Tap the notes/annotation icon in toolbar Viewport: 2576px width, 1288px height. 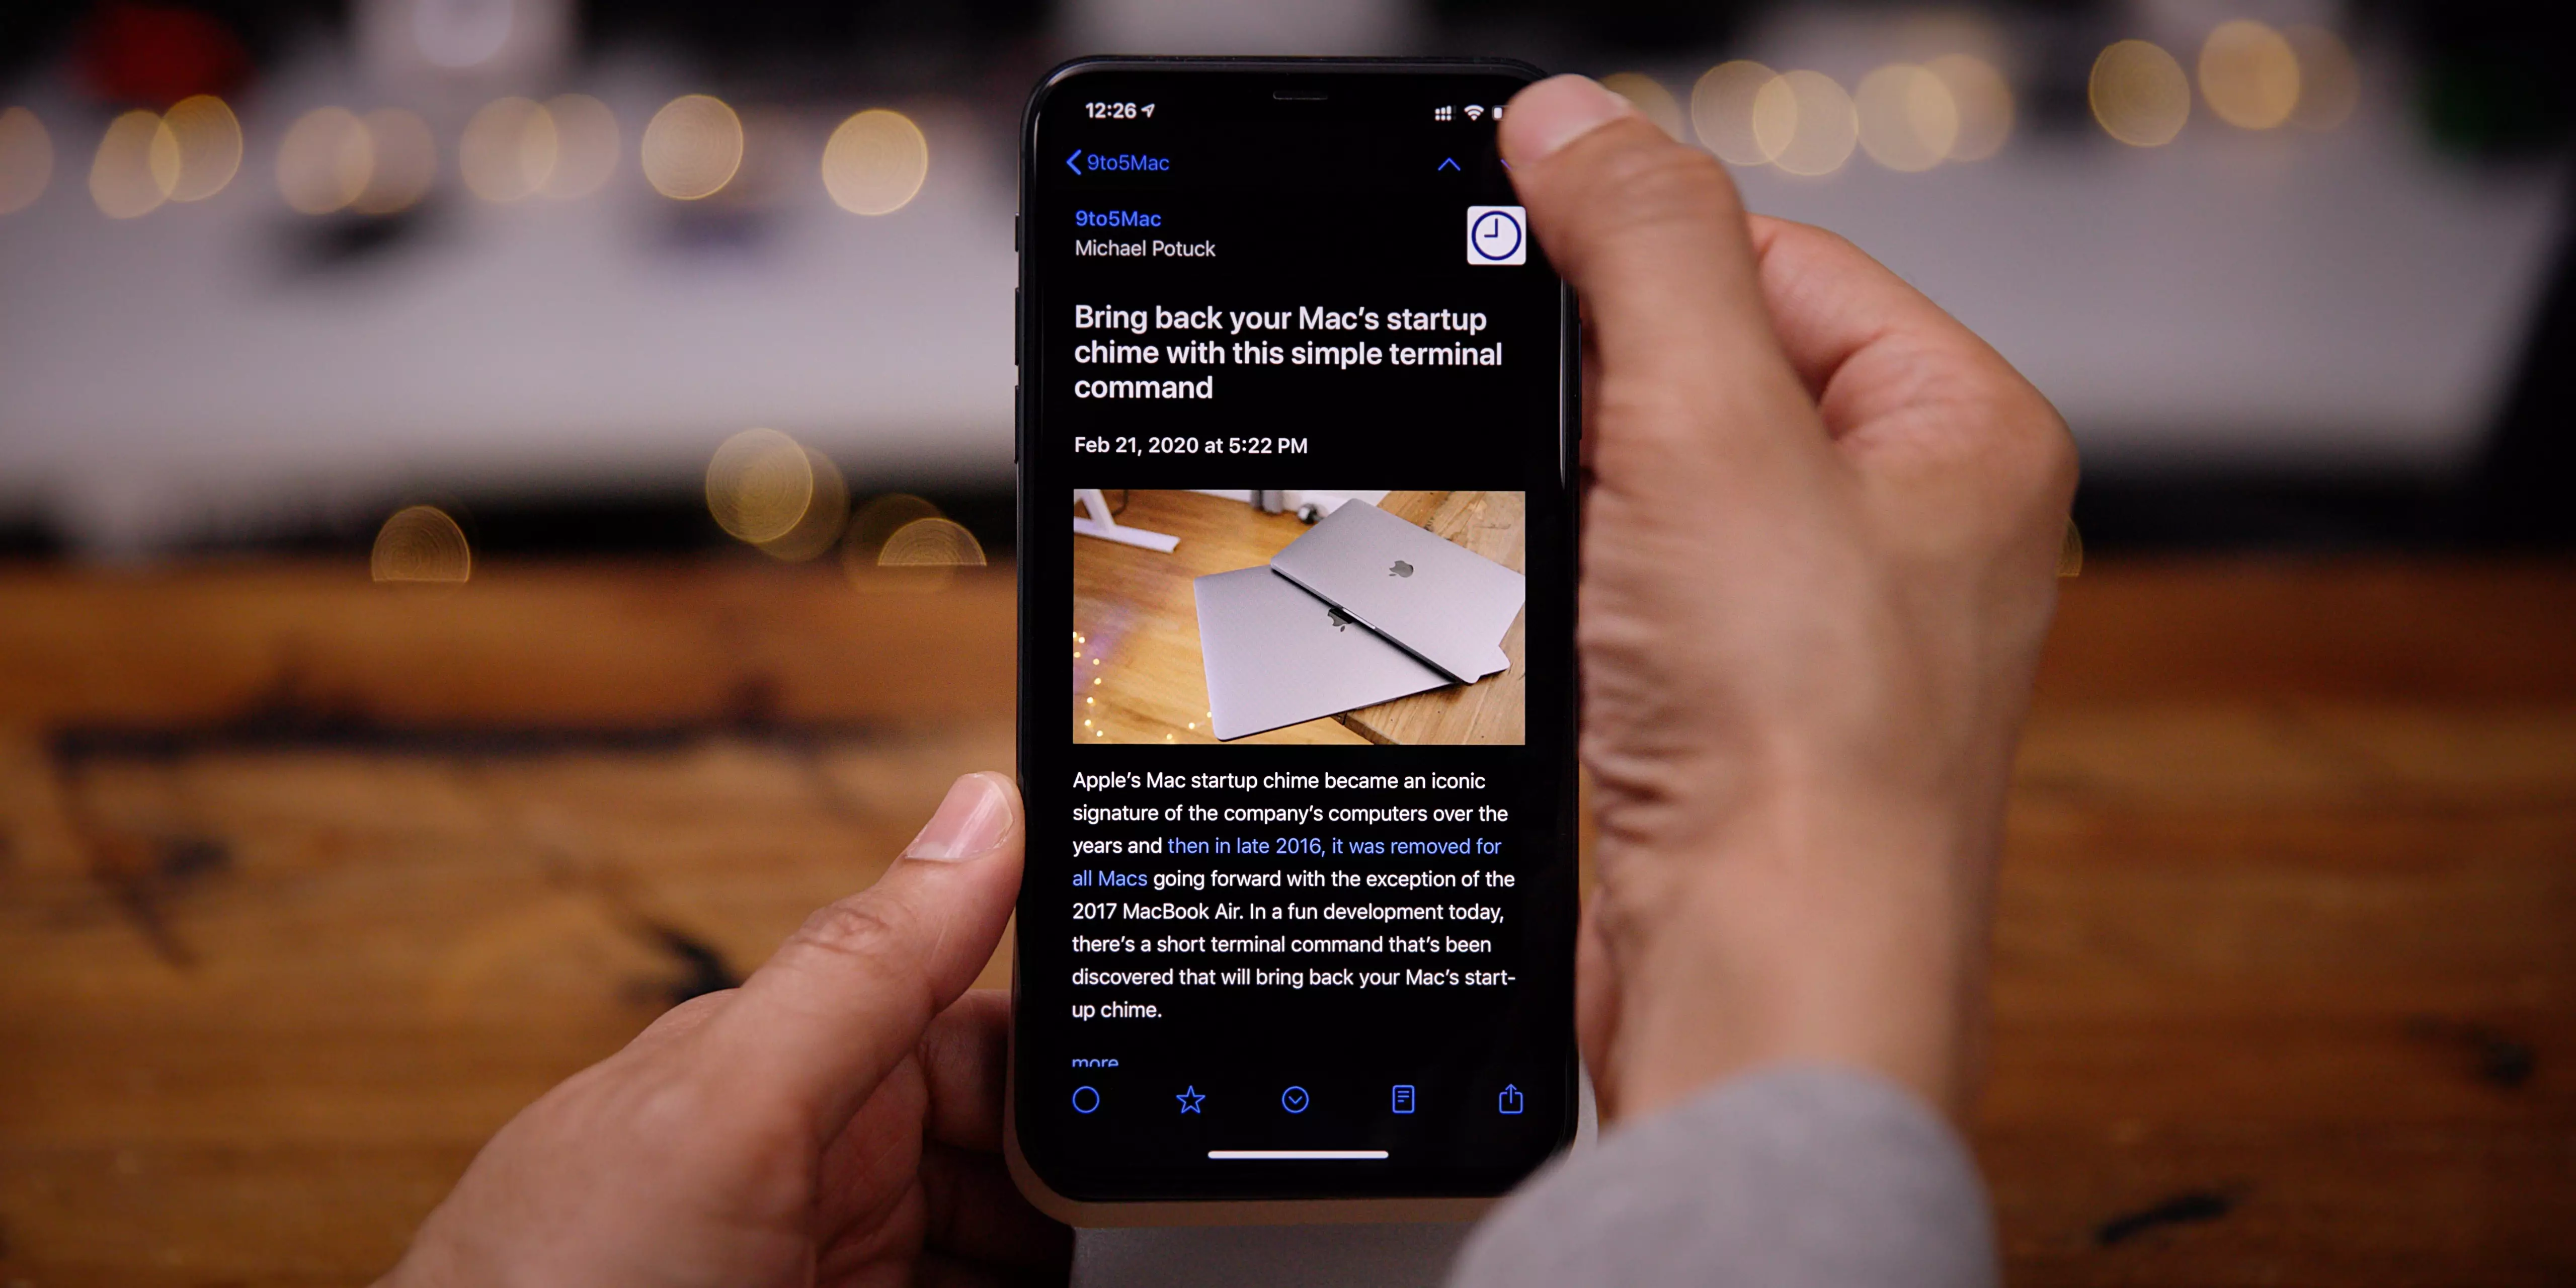[1405, 1099]
